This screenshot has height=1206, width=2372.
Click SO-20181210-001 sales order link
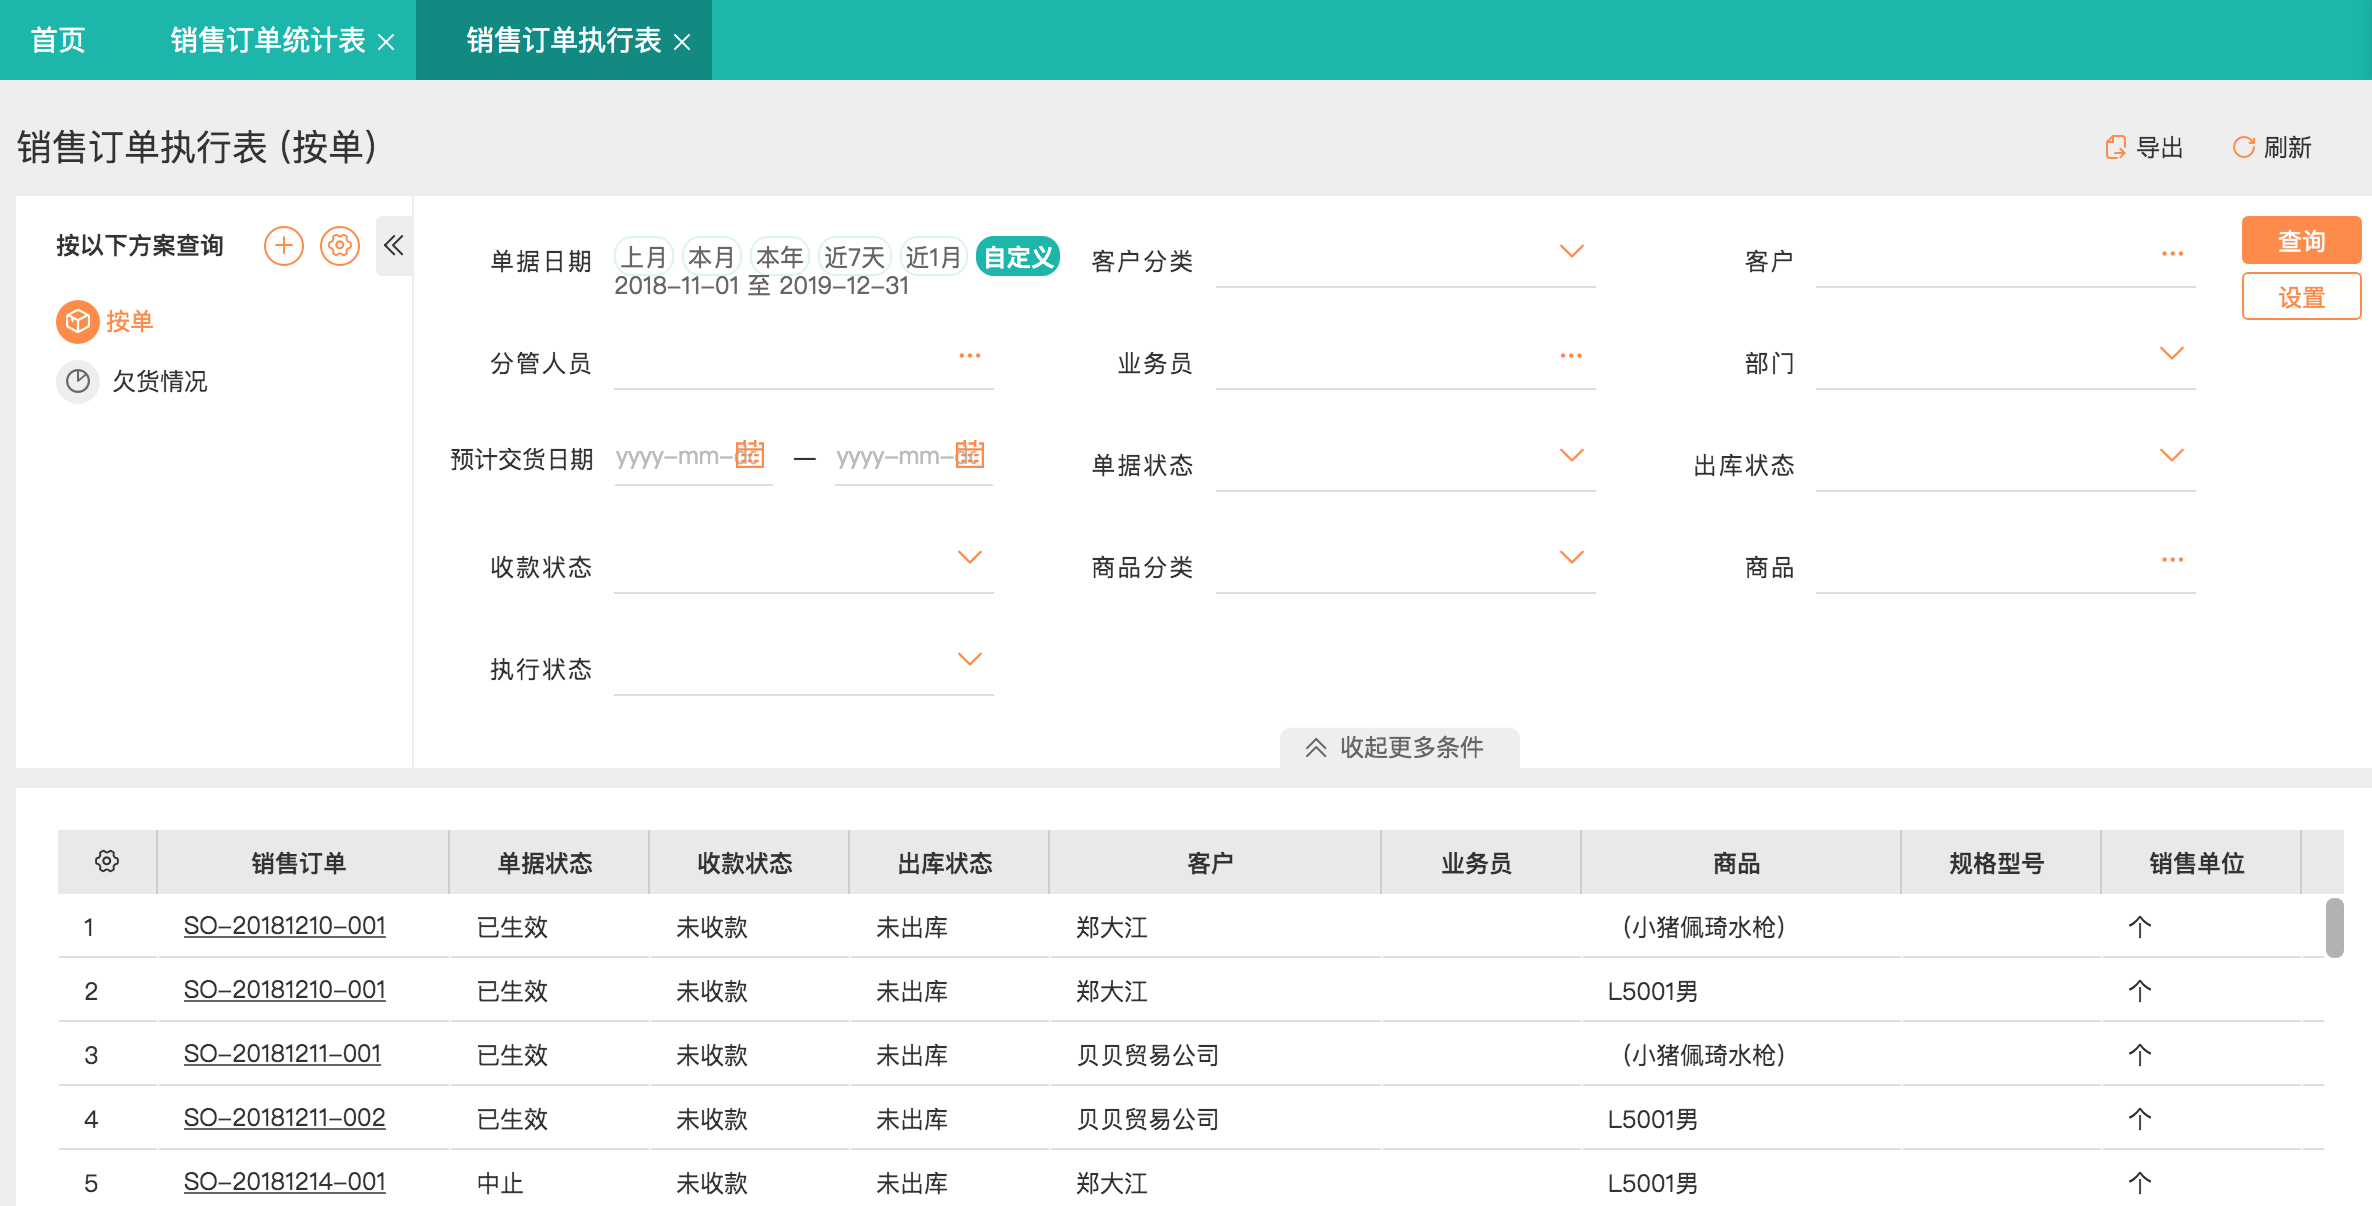coord(282,926)
